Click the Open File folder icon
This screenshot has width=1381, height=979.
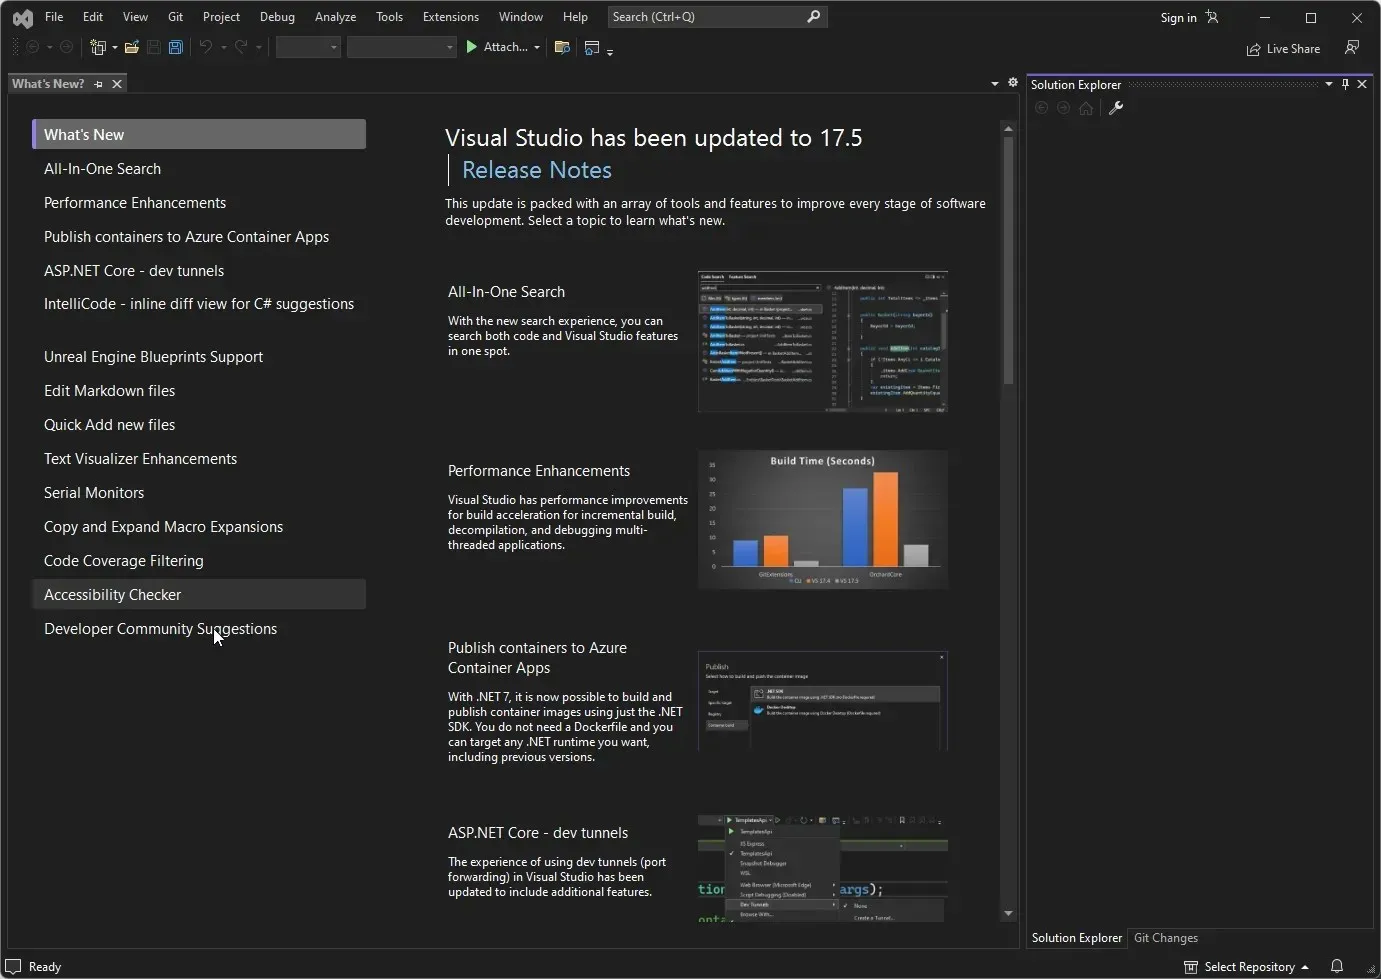131,47
